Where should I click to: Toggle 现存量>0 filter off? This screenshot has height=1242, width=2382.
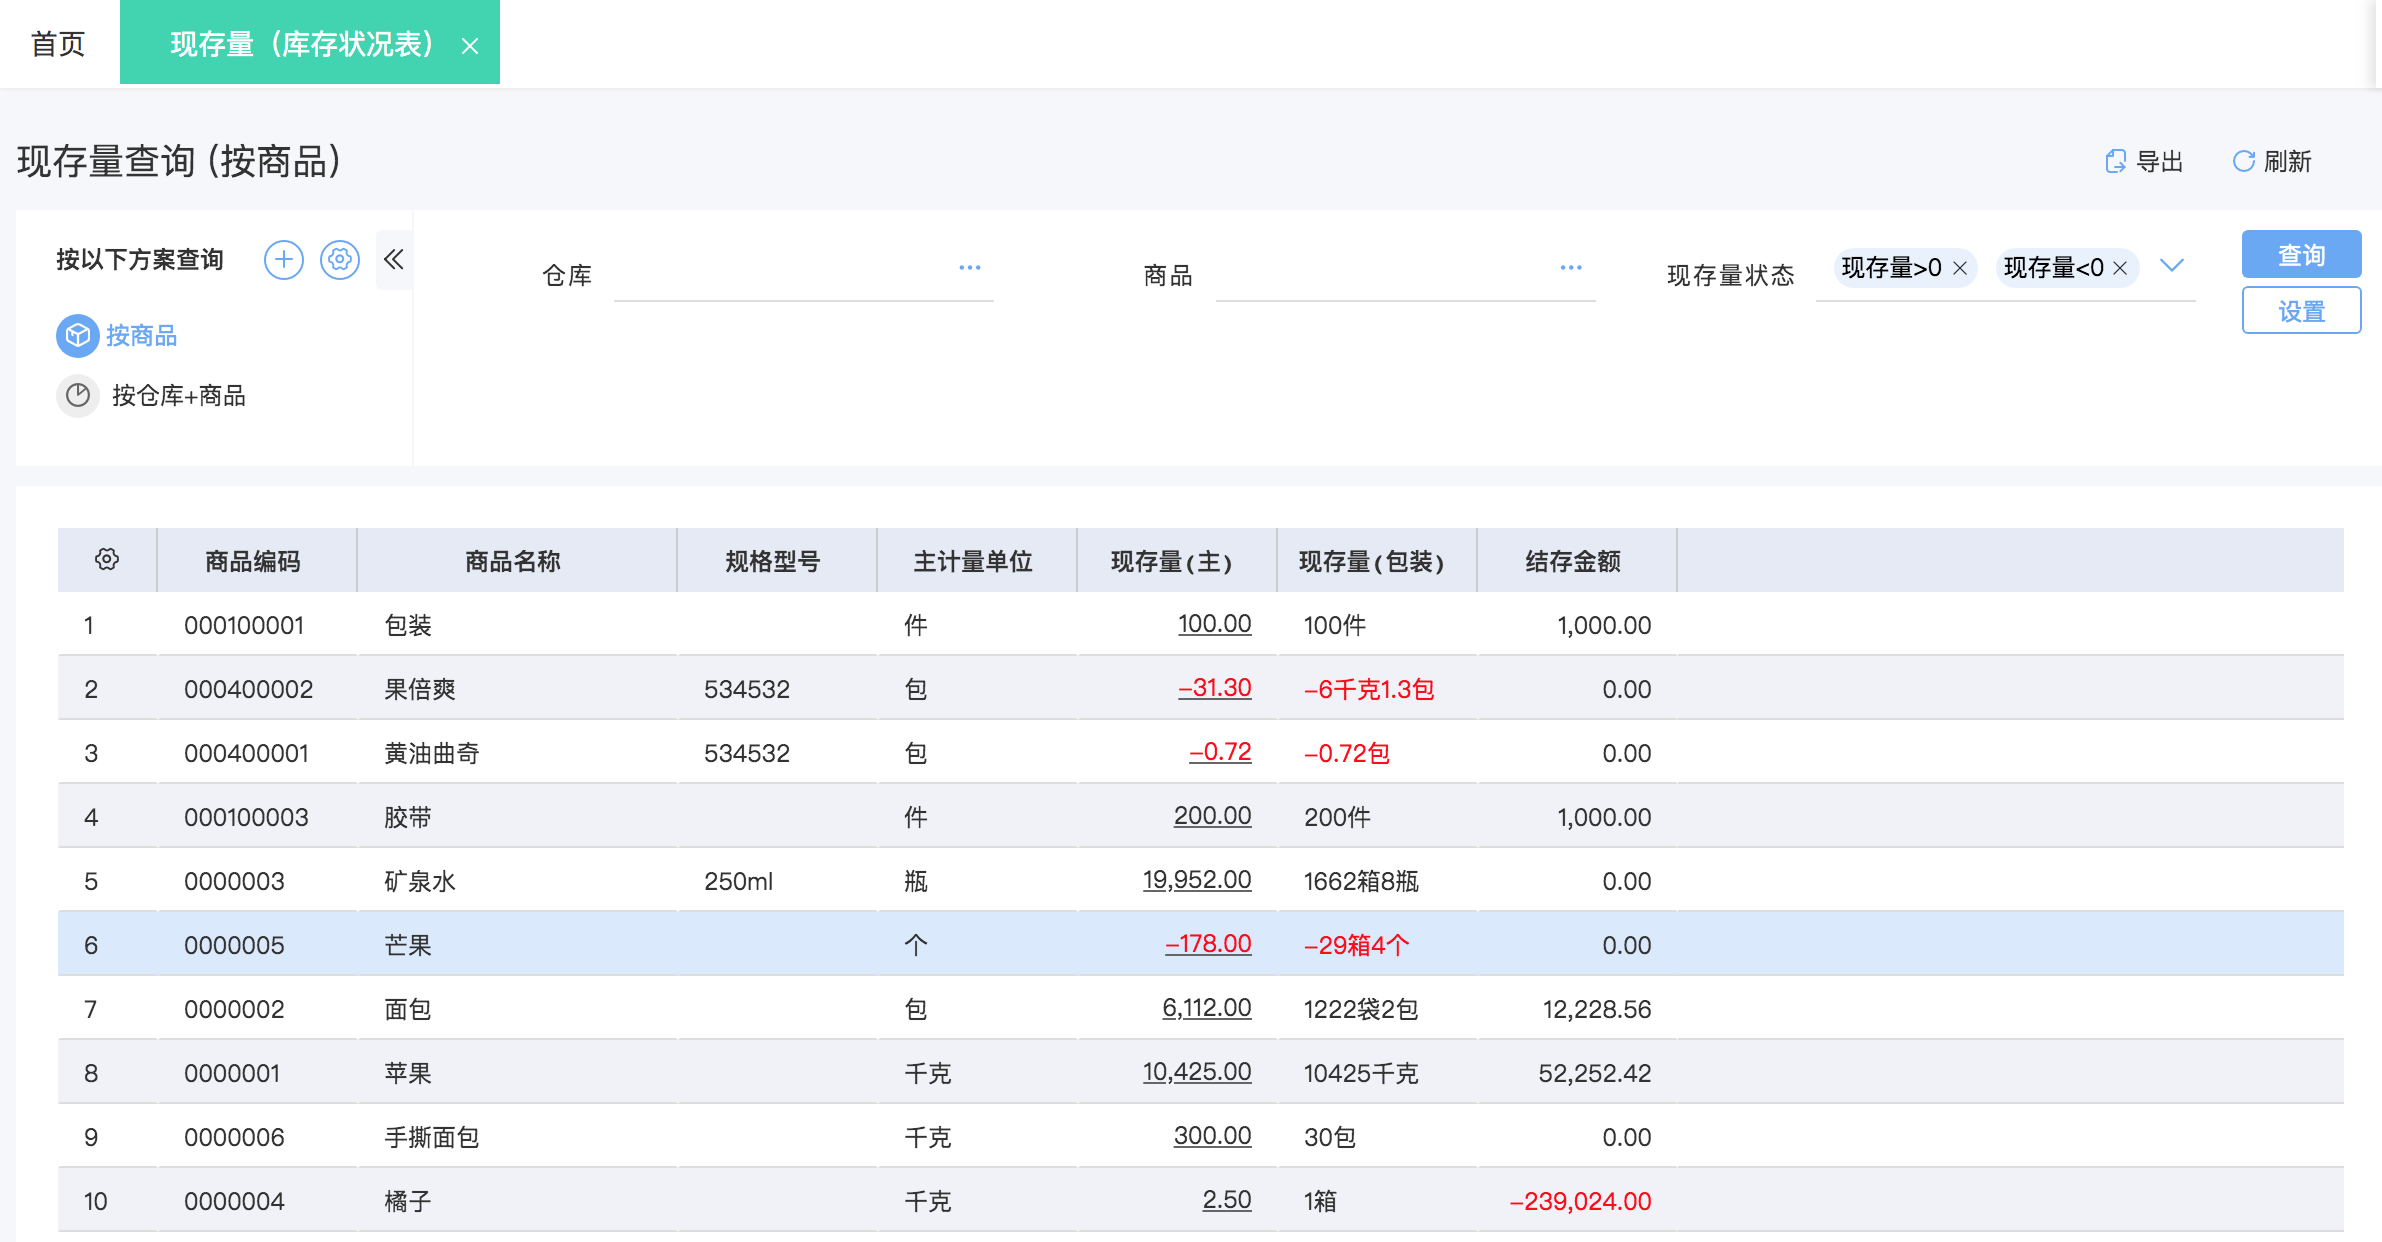(x=1960, y=265)
